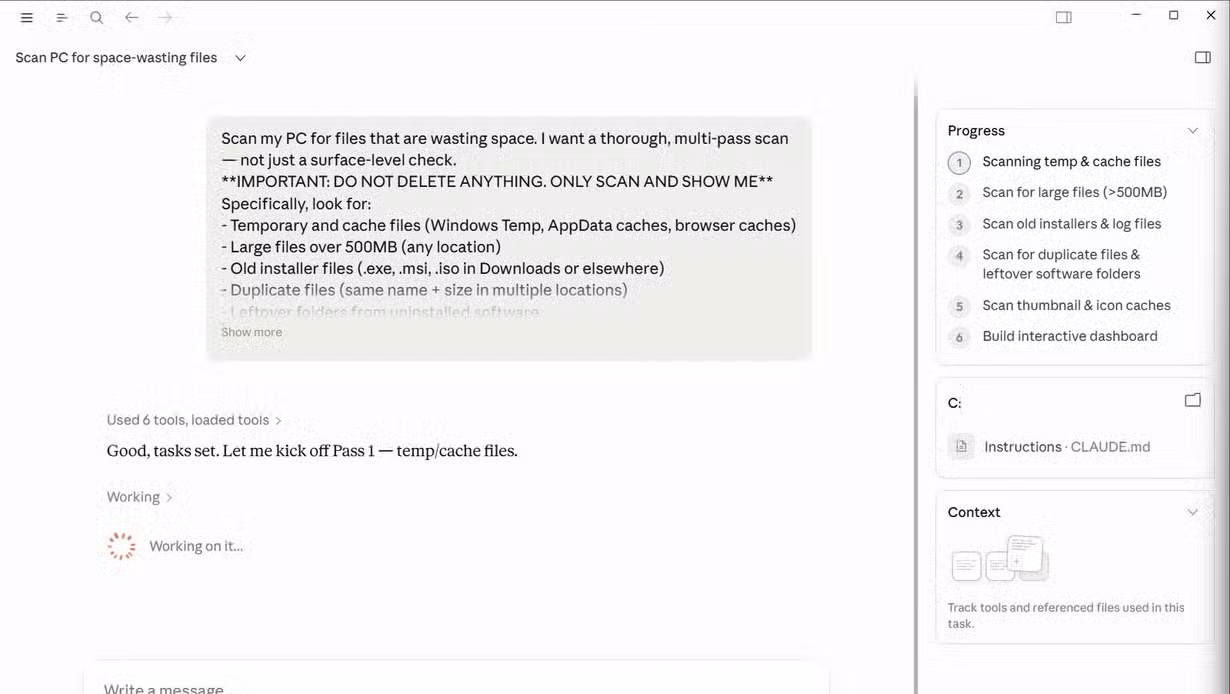Toggle the sidebar panel icon near window controls
The height and width of the screenshot is (694, 1230).
(1064, 17)
